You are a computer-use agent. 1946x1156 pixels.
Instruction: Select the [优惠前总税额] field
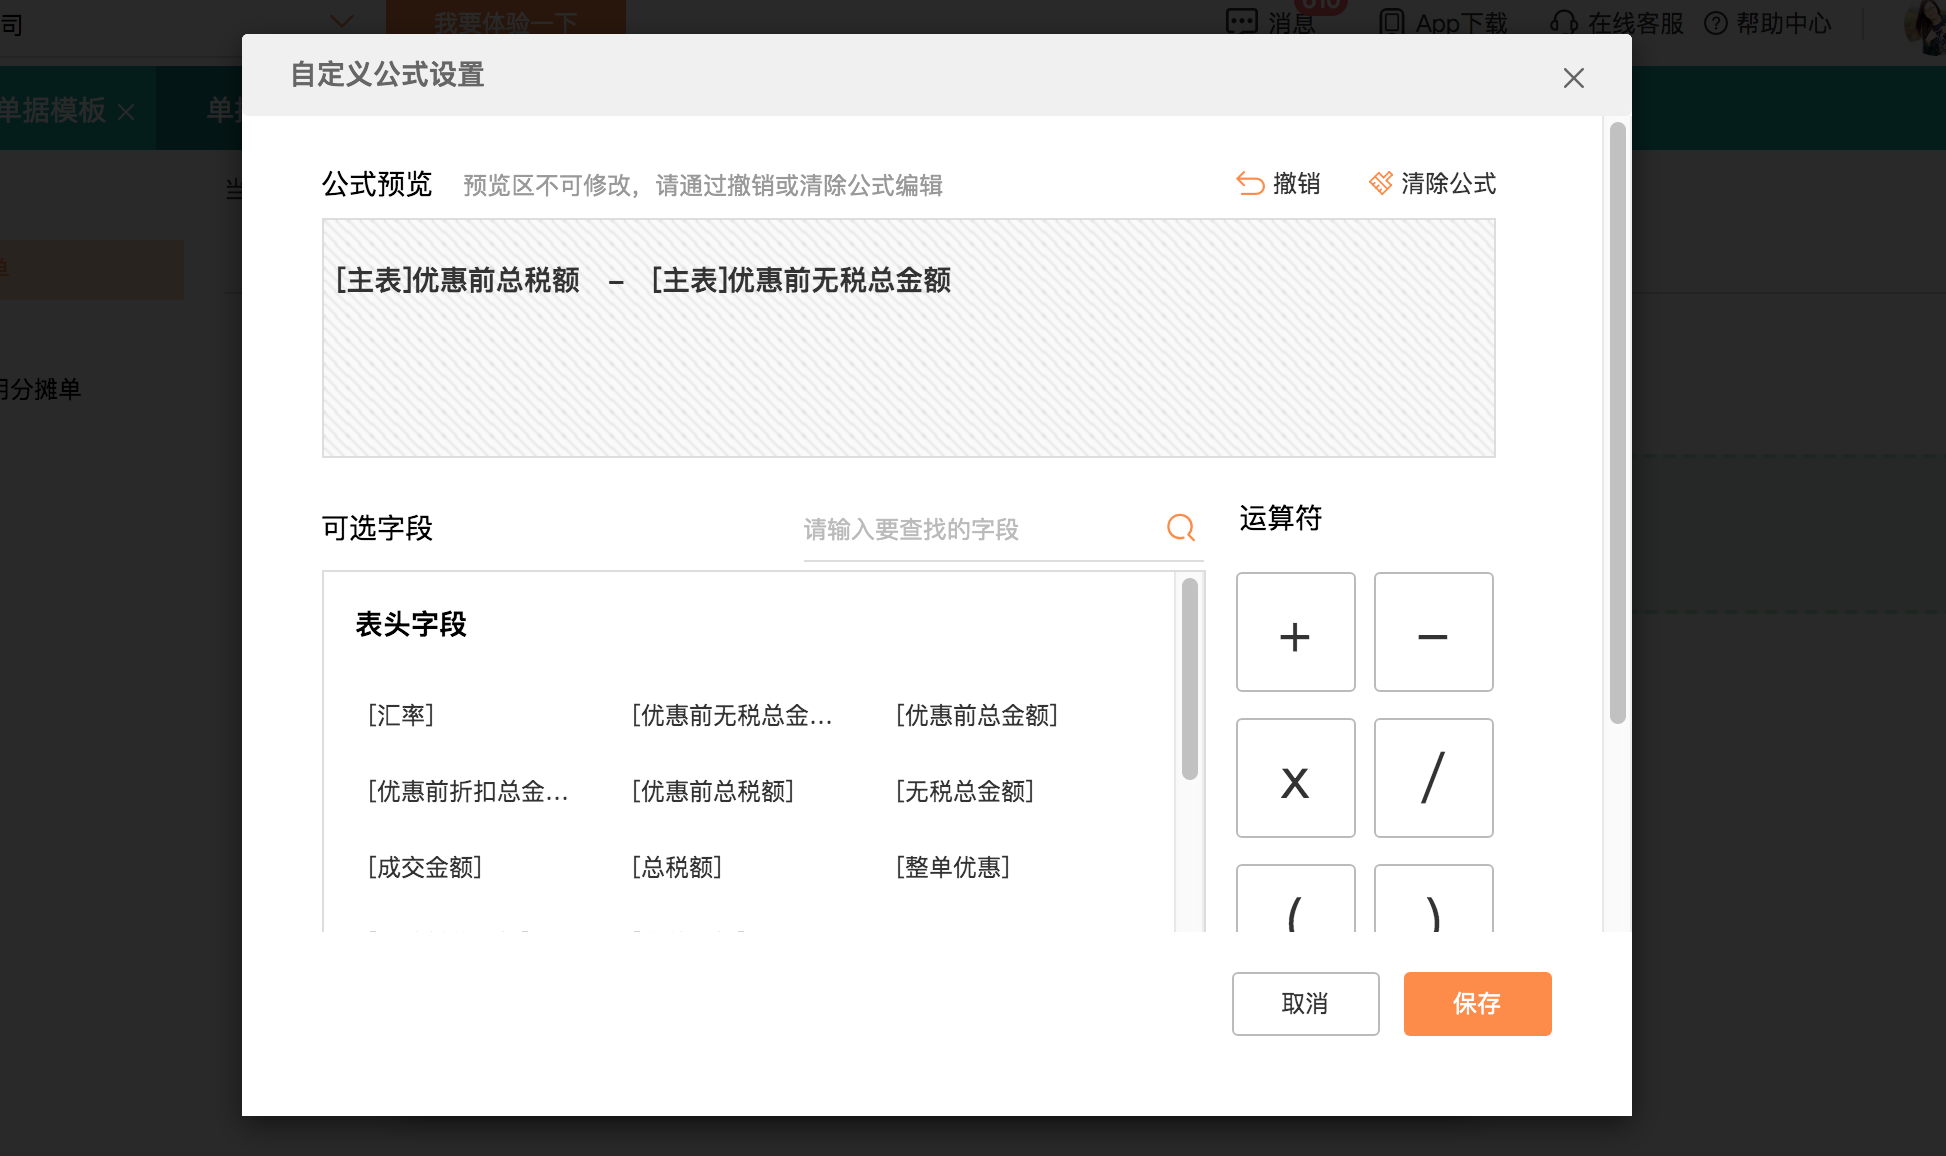coord(712,791)
